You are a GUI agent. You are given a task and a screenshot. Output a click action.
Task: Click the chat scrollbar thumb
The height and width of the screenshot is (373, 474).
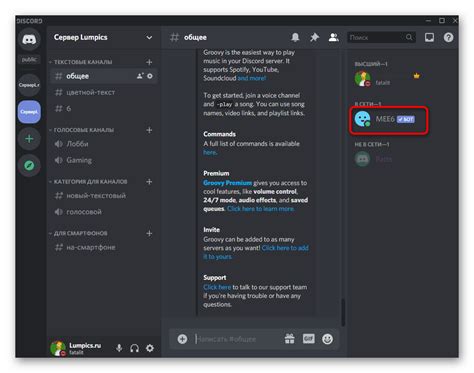point(343,313)
